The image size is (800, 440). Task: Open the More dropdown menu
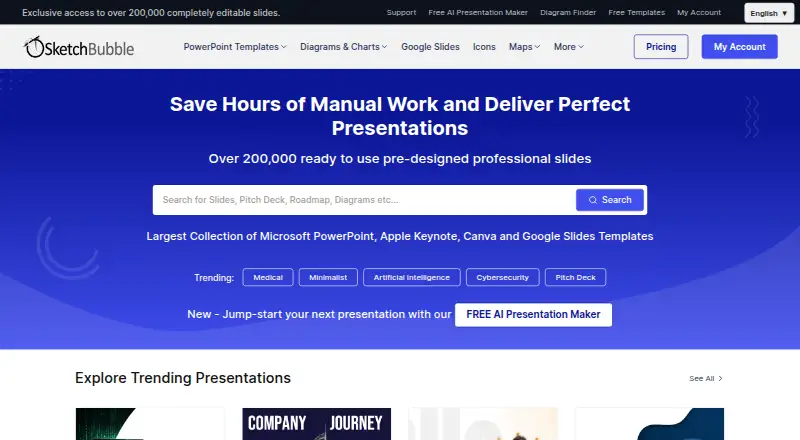568,47
